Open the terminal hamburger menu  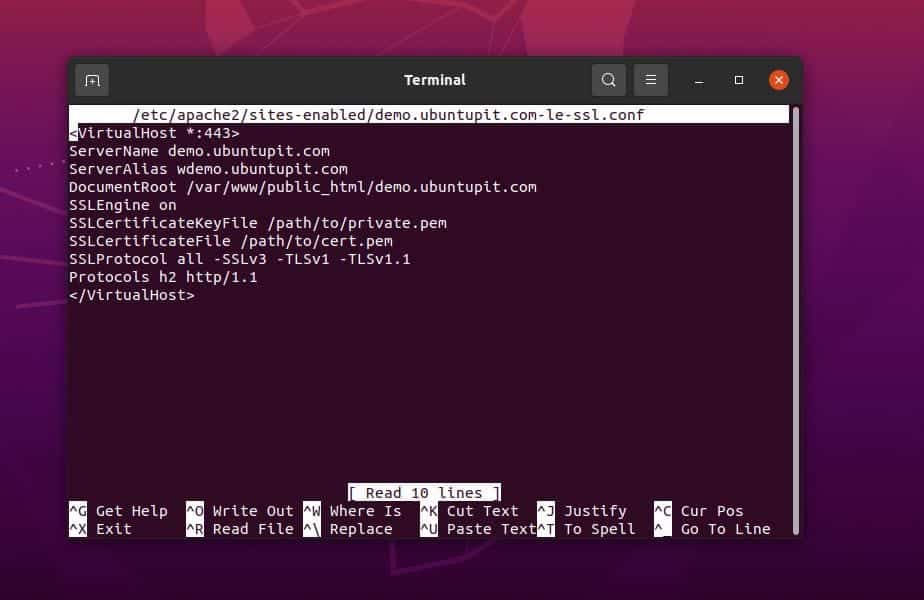click(x=651, y=80)
